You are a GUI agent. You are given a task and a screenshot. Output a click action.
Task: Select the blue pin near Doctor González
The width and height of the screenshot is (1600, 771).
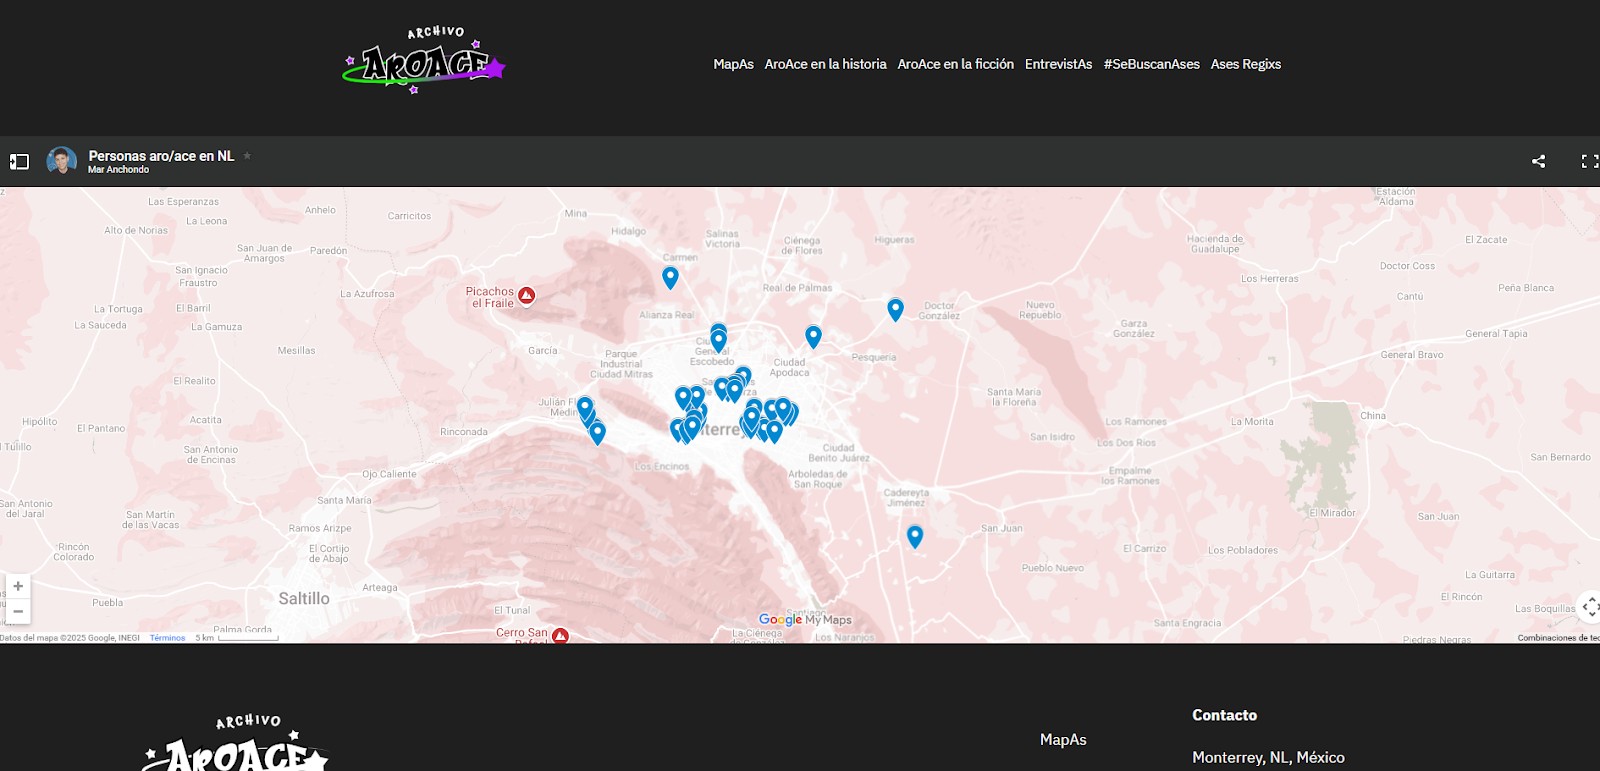895,309
